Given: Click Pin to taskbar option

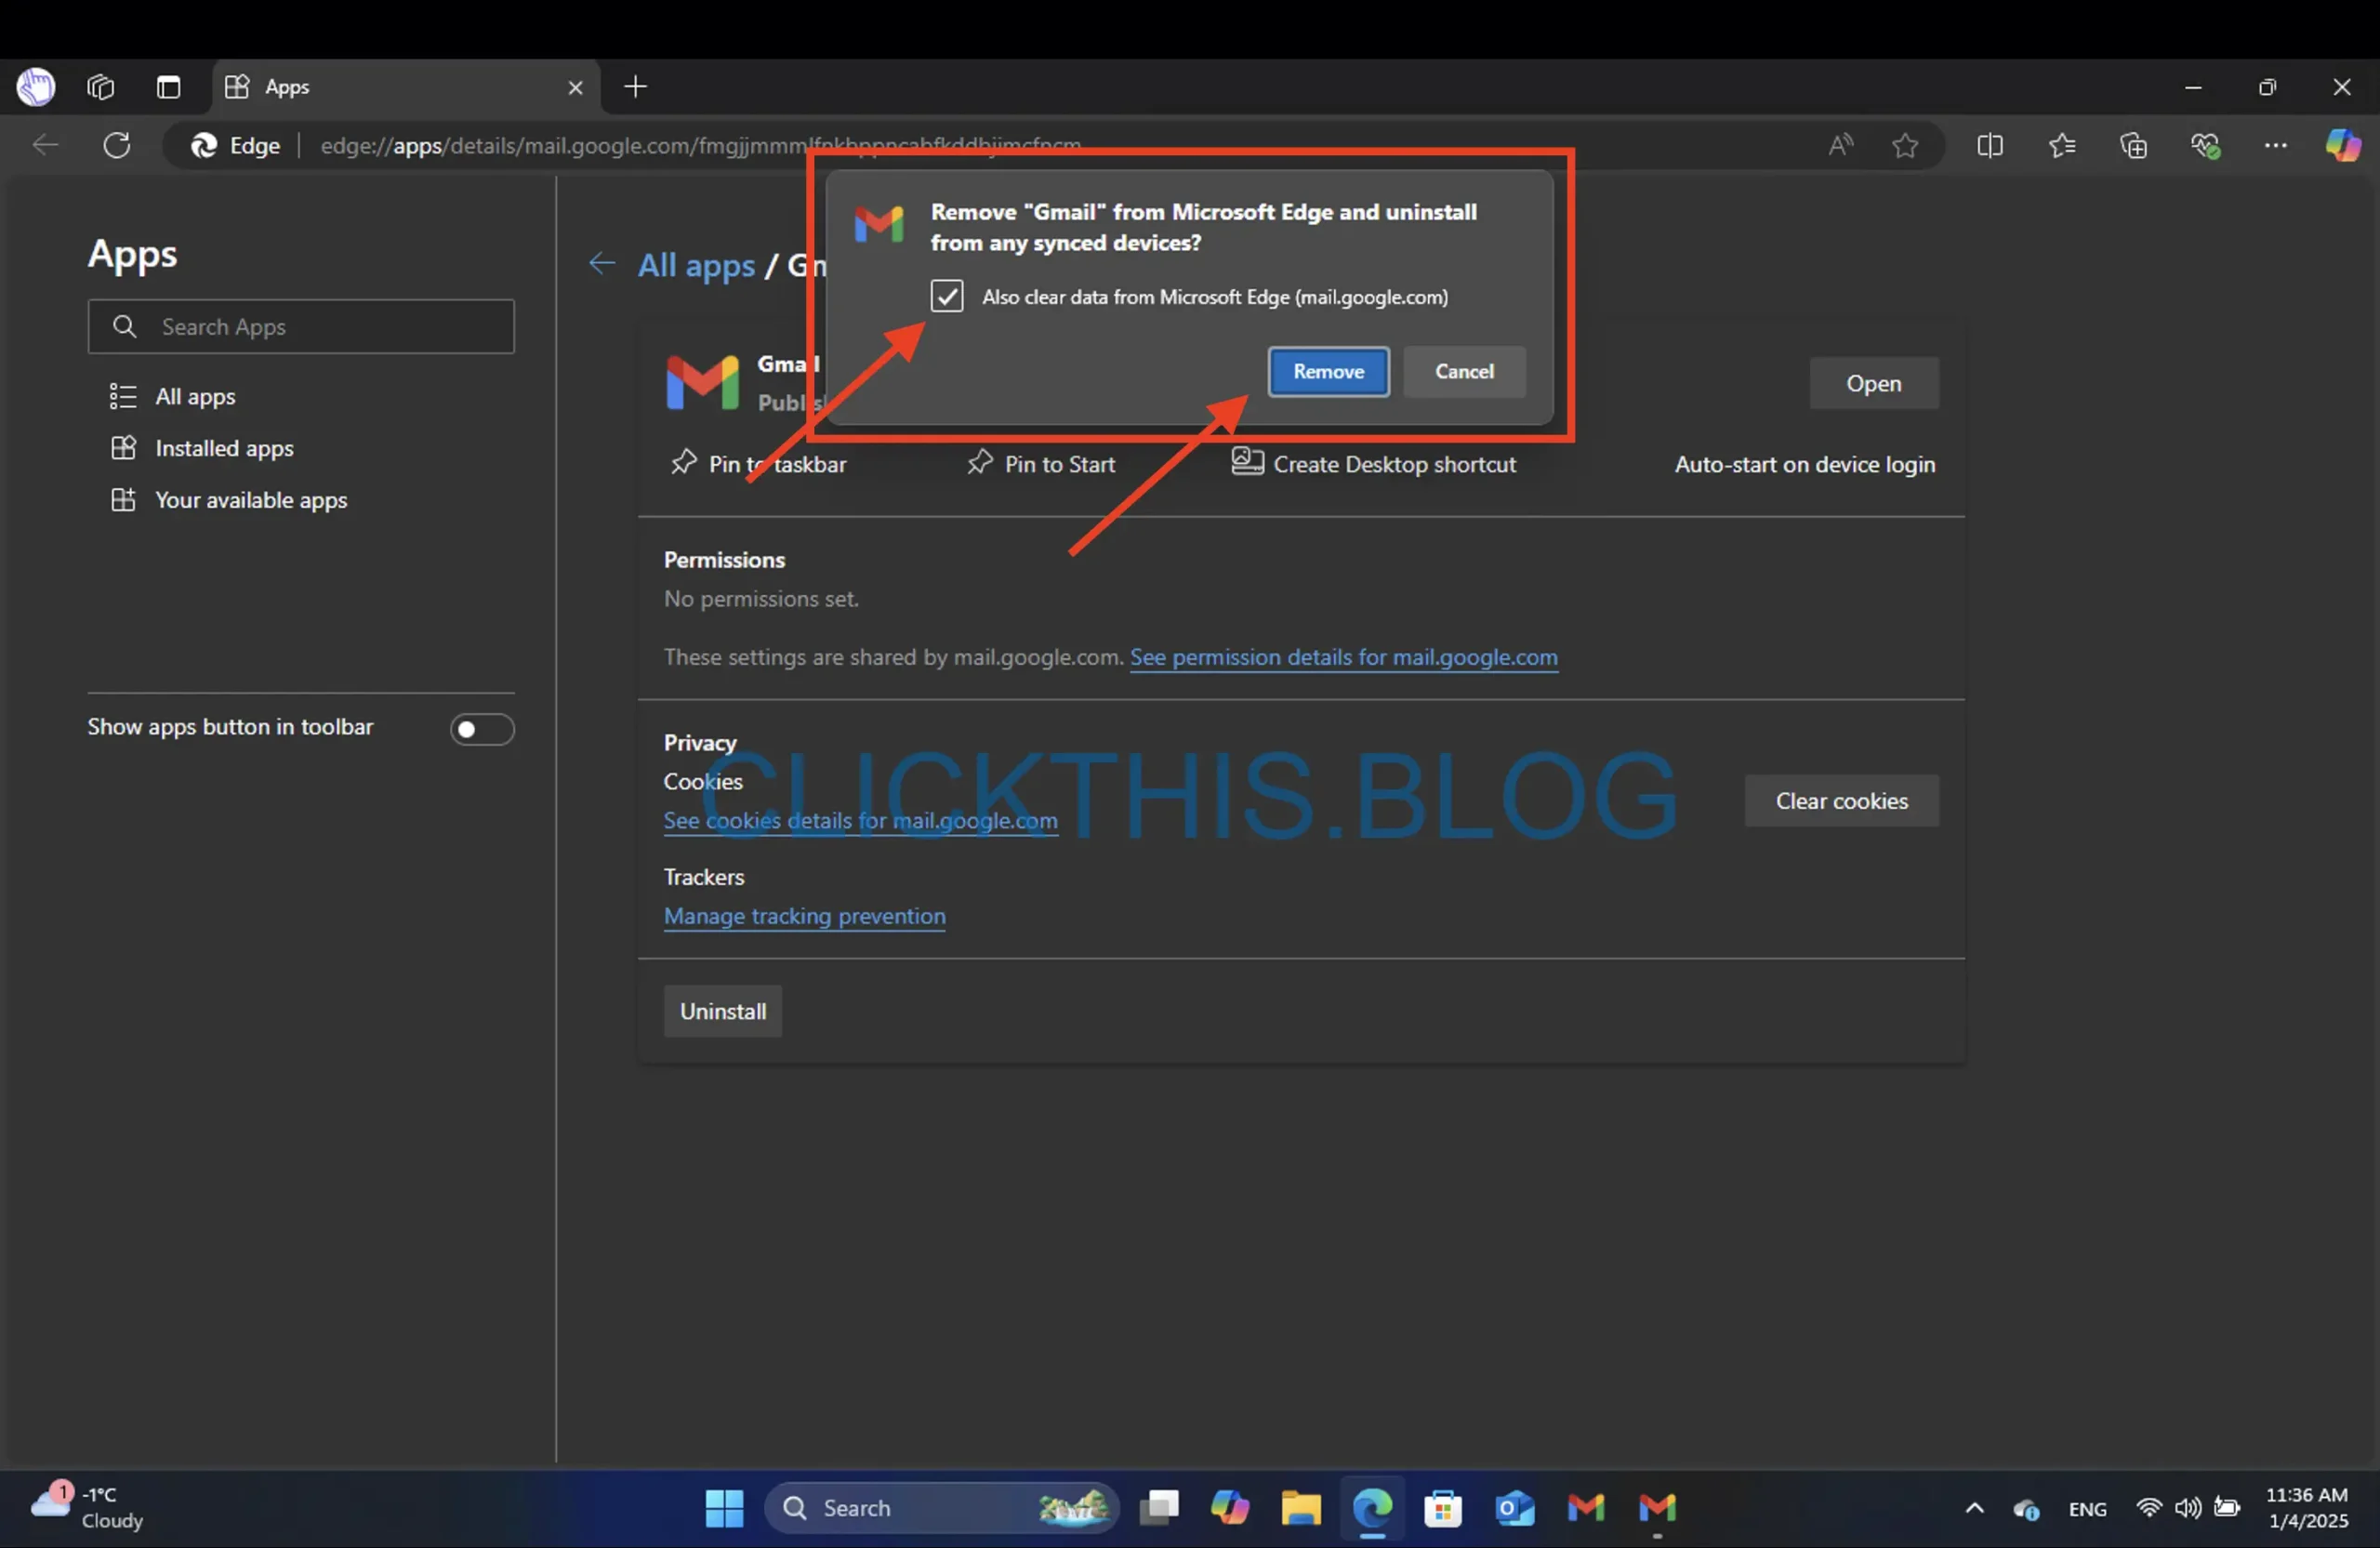Looking at the screenshot, I should click(759, 464).
